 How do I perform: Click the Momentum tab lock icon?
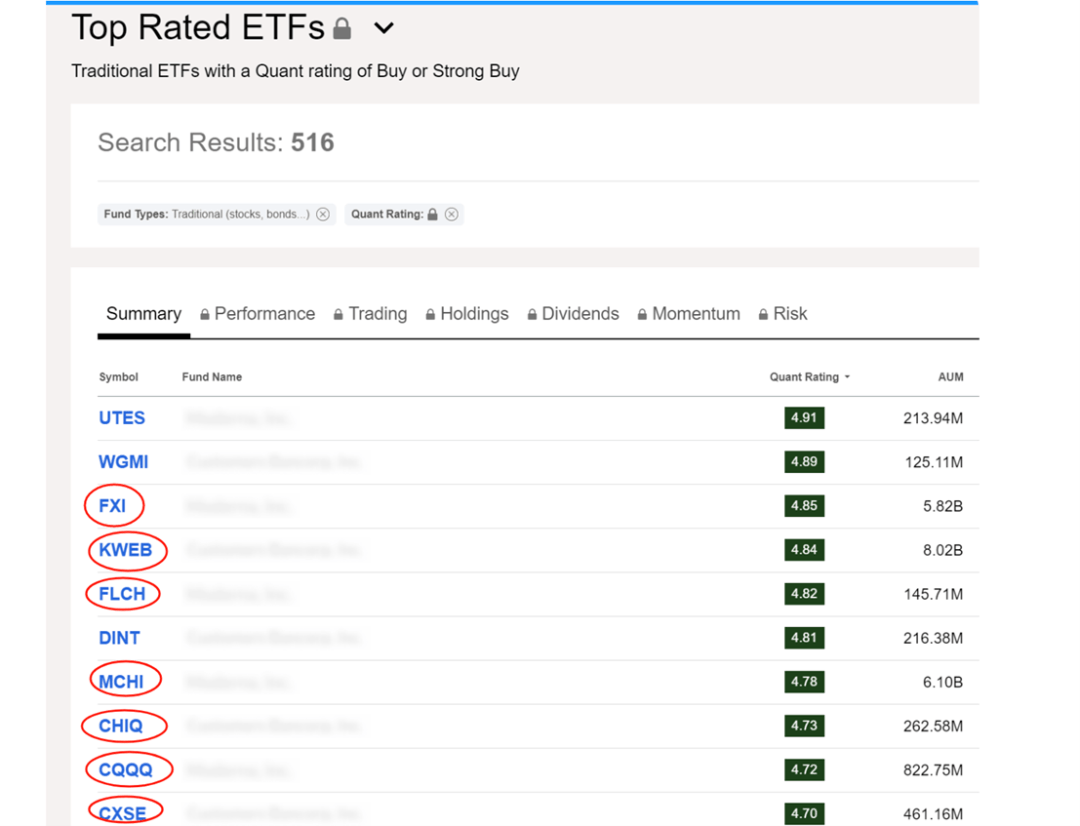tap(643, 315)
